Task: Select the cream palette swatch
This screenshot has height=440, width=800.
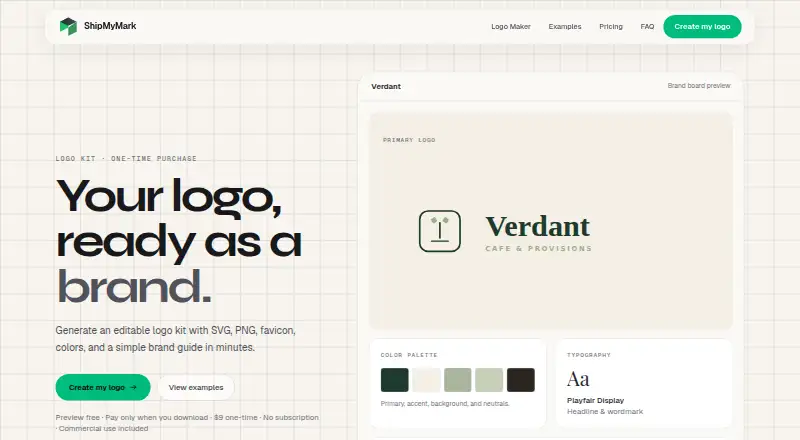Action: (x=426, y=380)
